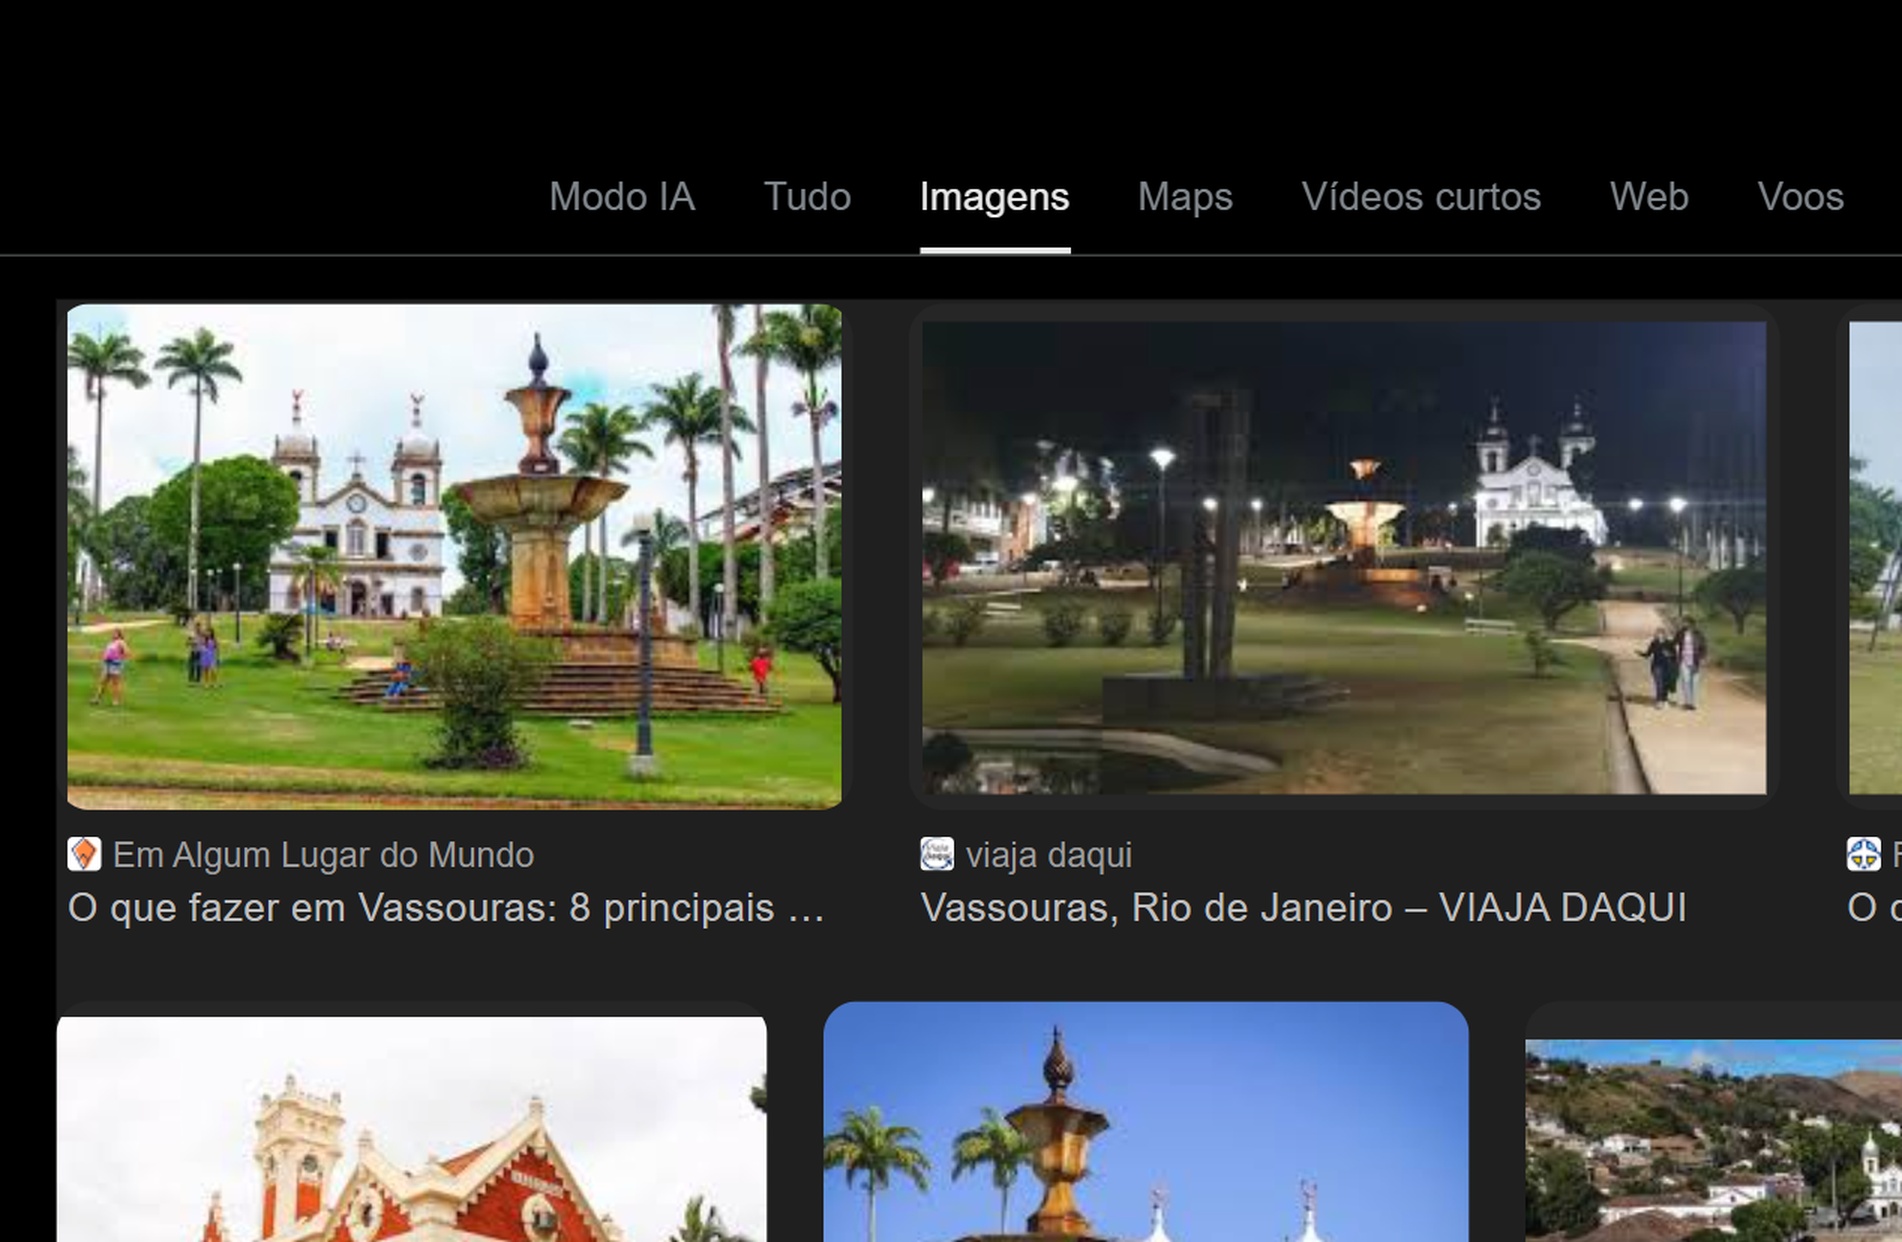Open the hillside town aerial image

click(1713, 1140)
